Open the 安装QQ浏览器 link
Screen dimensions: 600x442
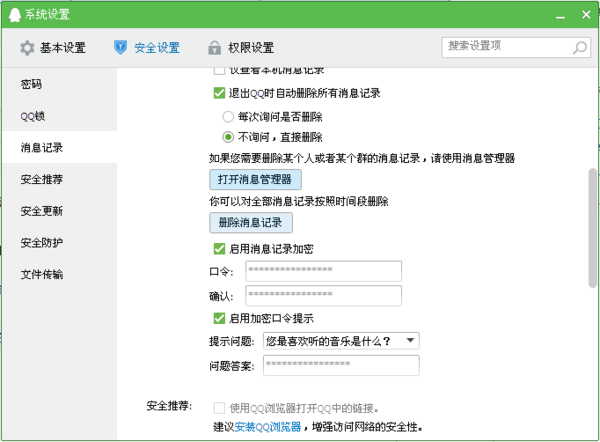click(x=267, y=427)
